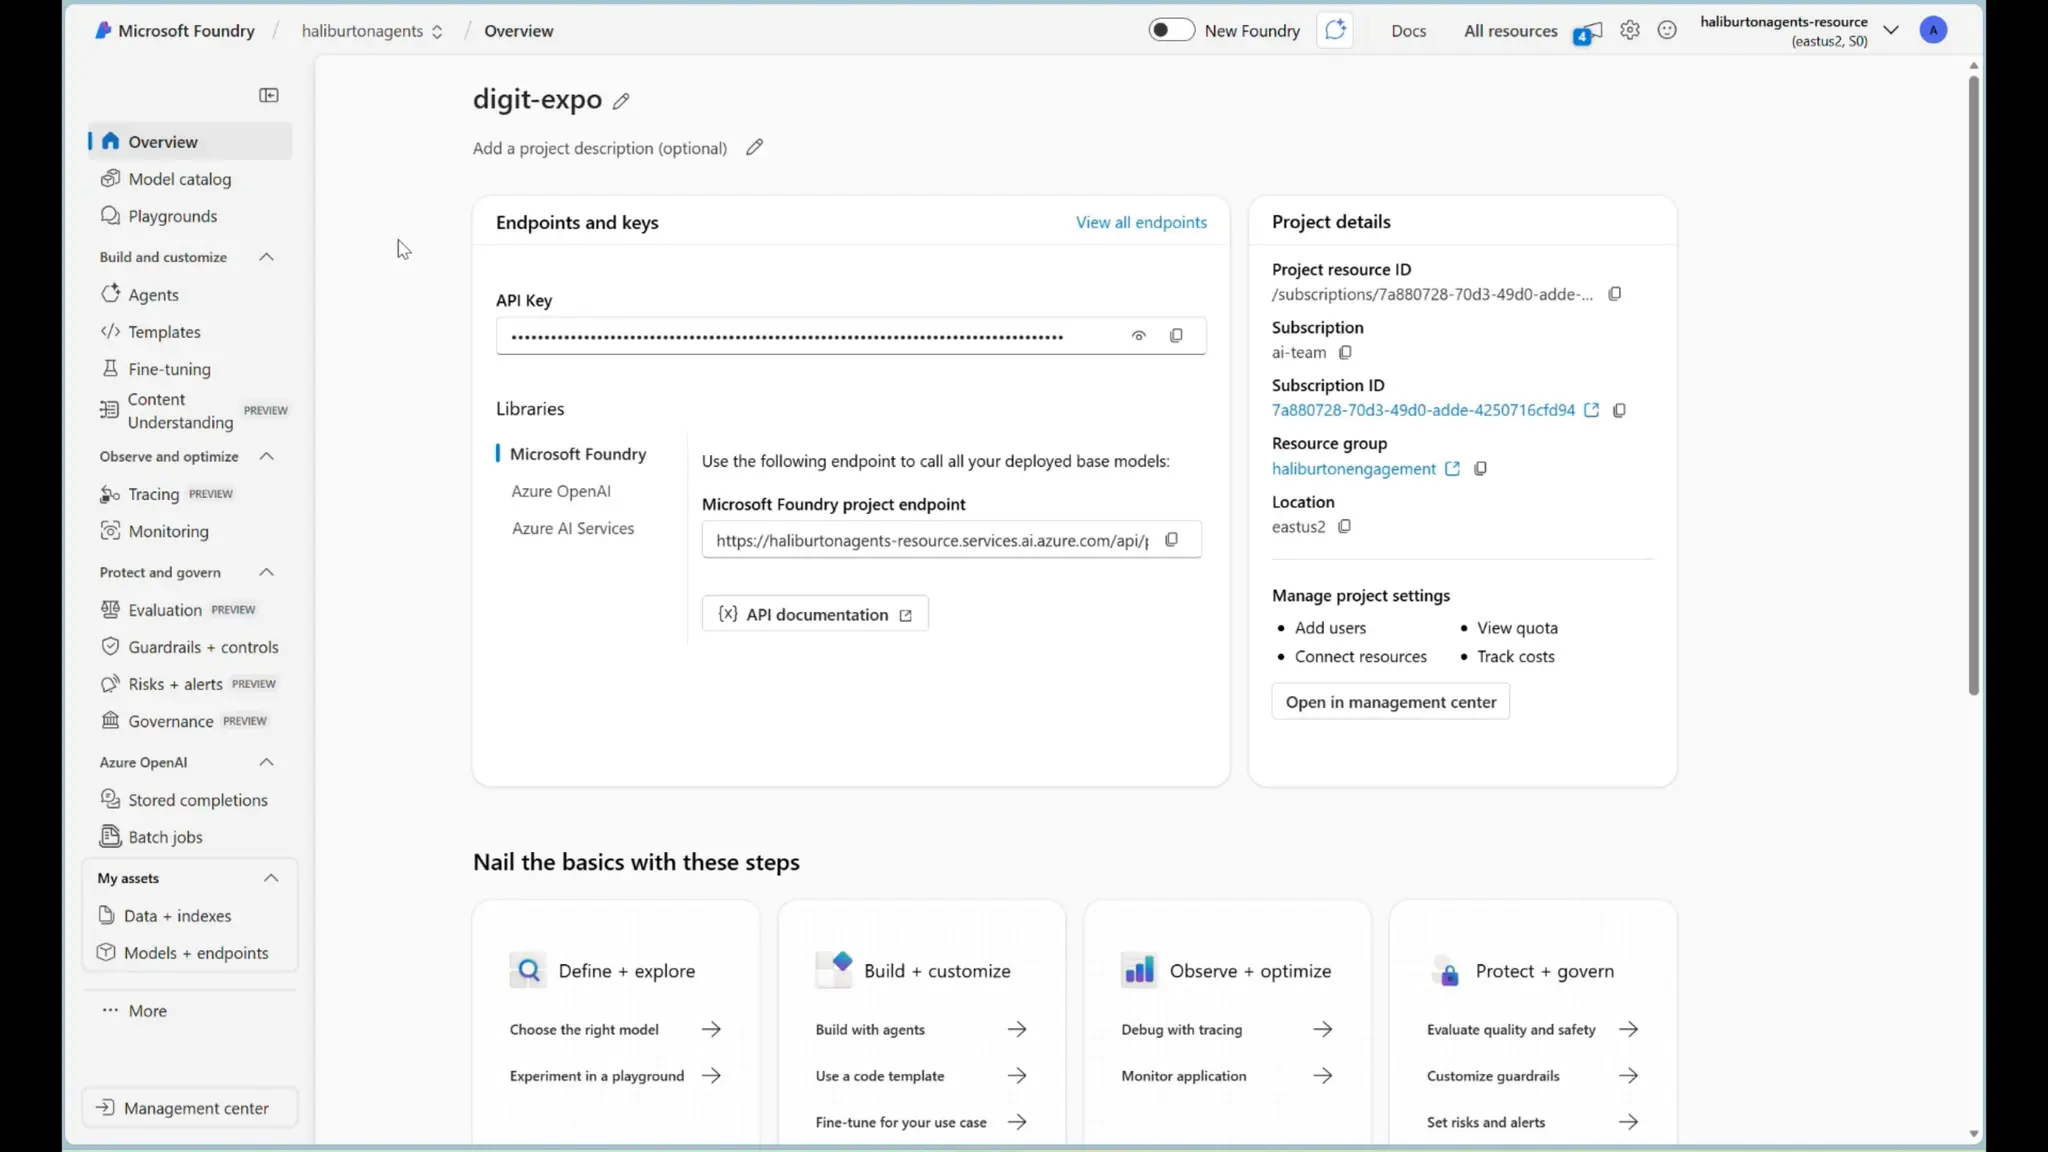Collapse the left sidebar panel icon
2048x1152 pixels.
268,95
